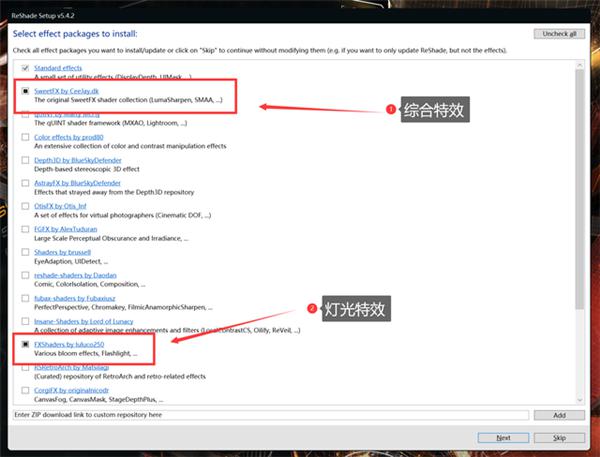Select the Shaders by brussell checkbox
The width and height of the screenshot is (600, 457).
click(25, 252)
